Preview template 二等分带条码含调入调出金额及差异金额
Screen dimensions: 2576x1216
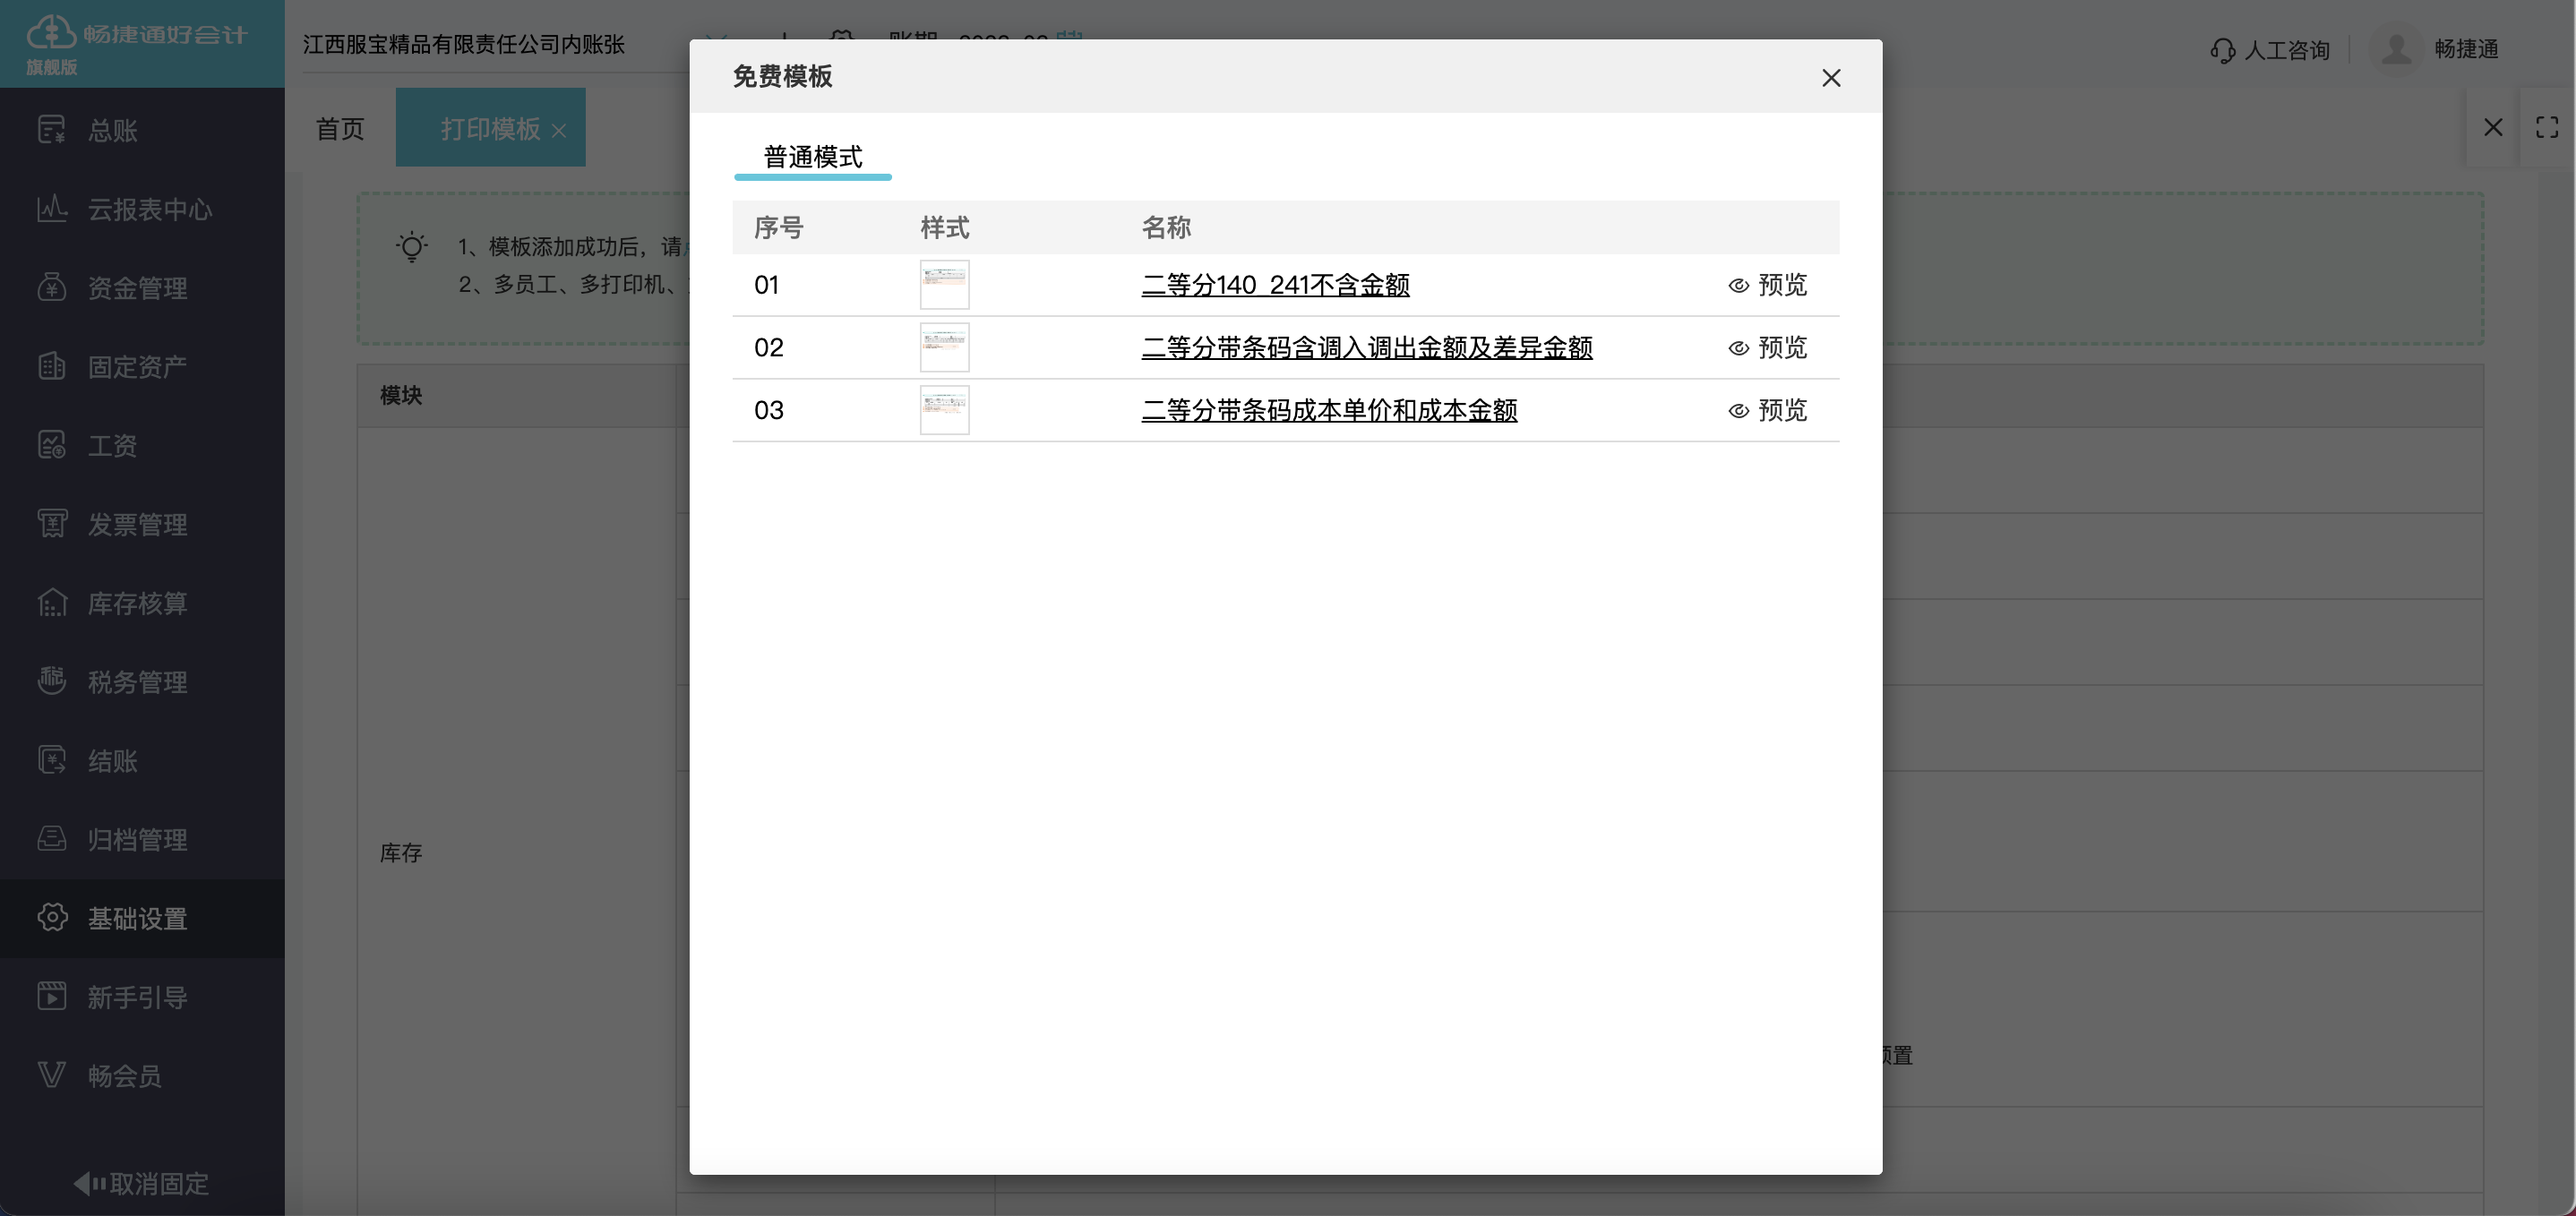1768,347
